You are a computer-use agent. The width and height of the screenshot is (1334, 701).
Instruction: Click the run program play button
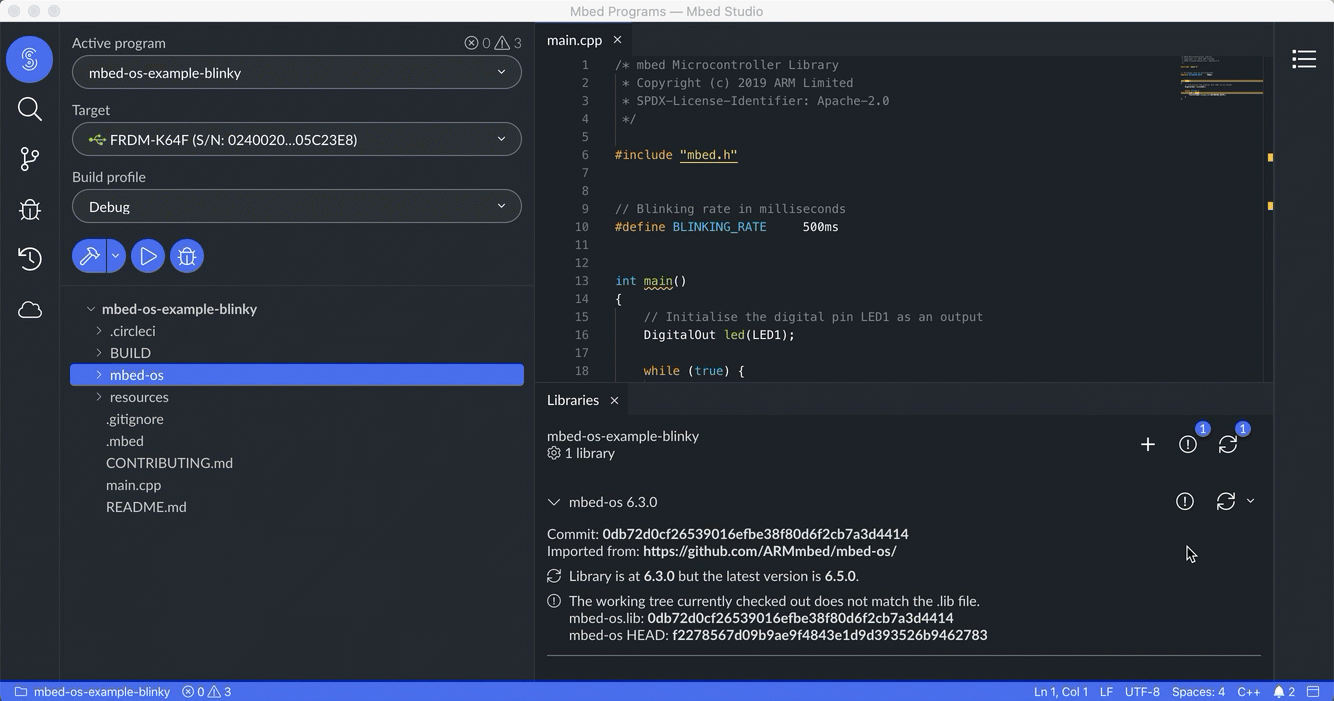[x=148, y=257]
